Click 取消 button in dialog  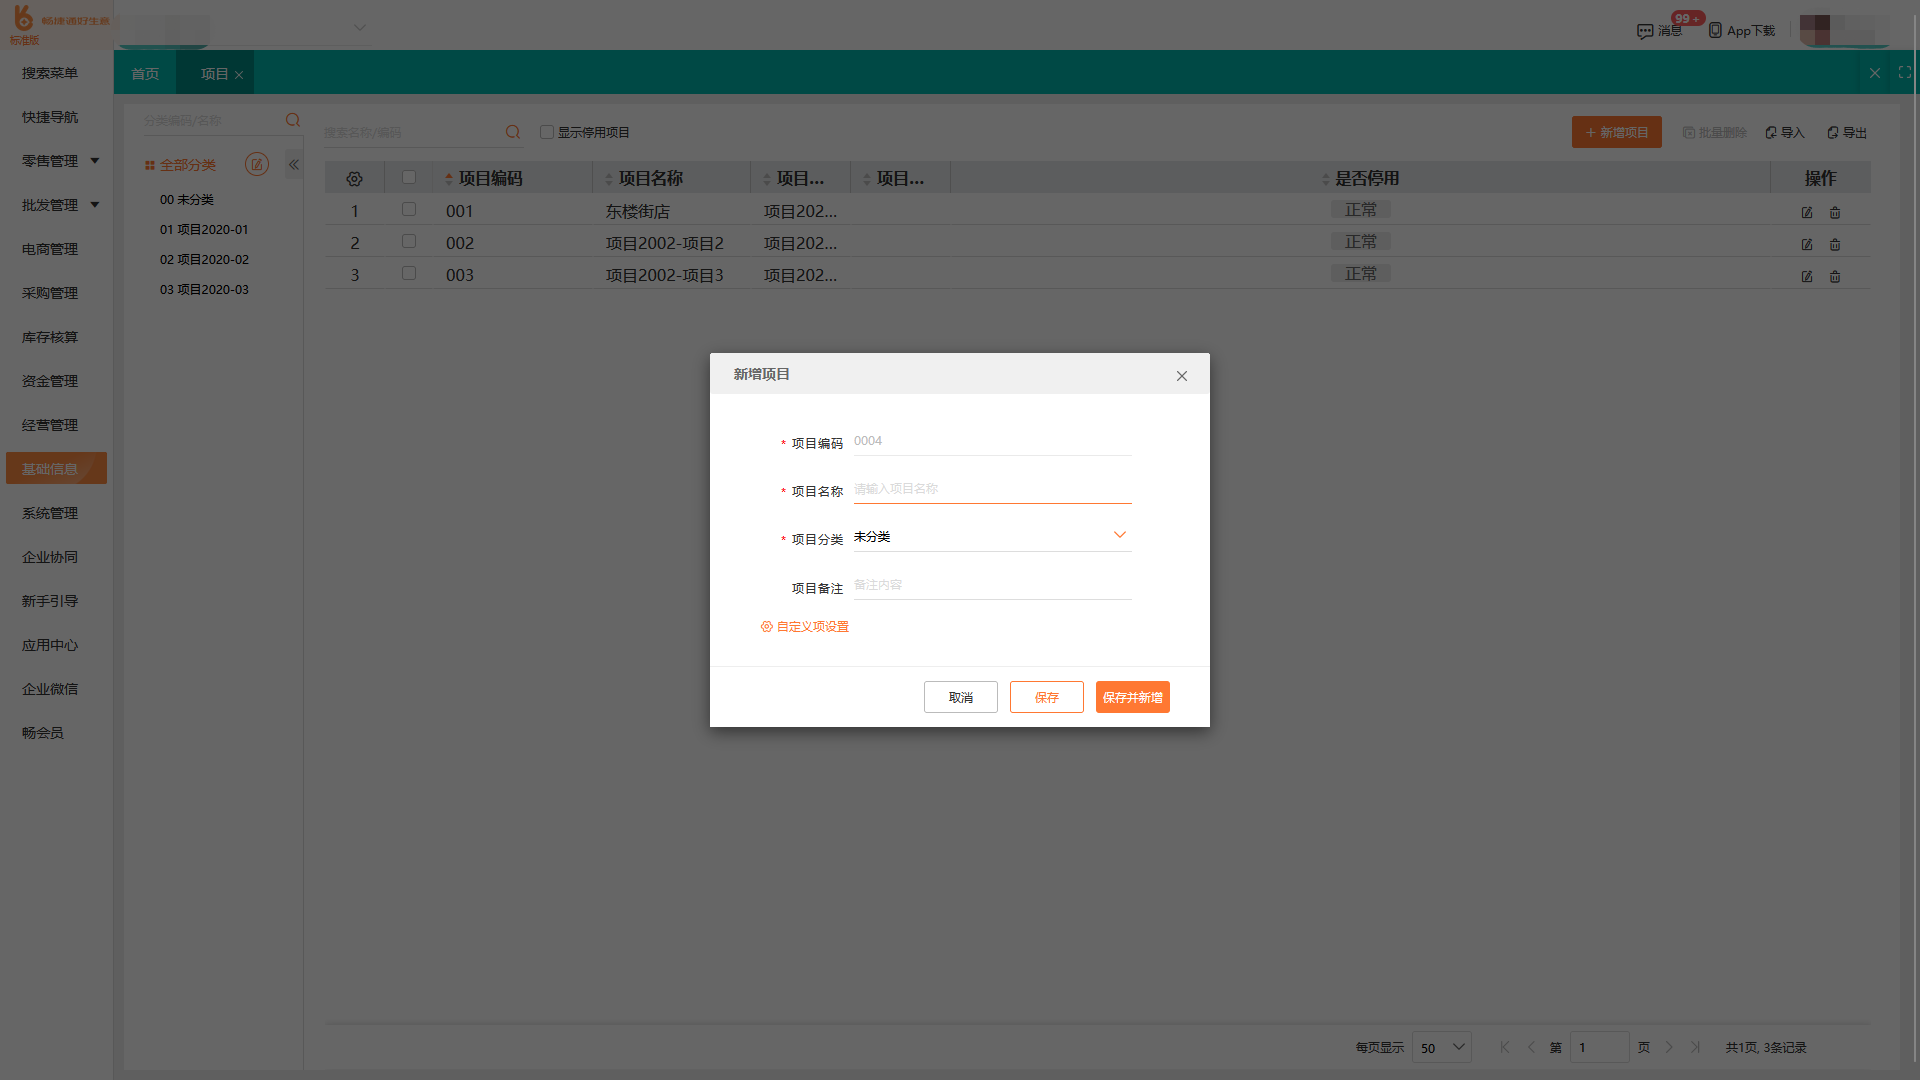[960, 696]
